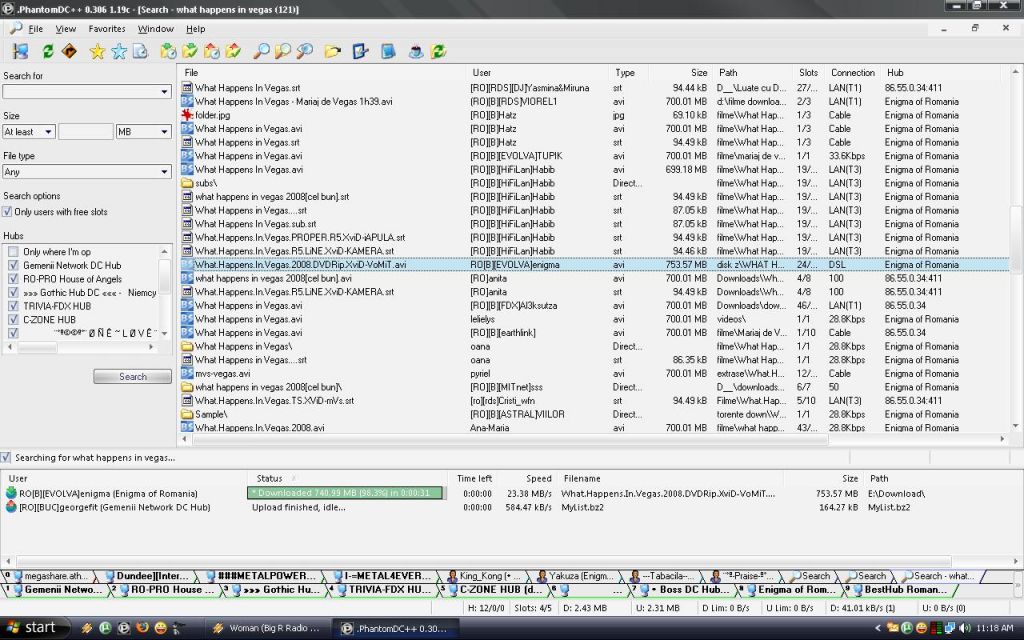Image resolution: width=1024 pixels, height=640 pixels.
Task: Open Favorite Hubs with the yellow star
Action: (97, 51)
